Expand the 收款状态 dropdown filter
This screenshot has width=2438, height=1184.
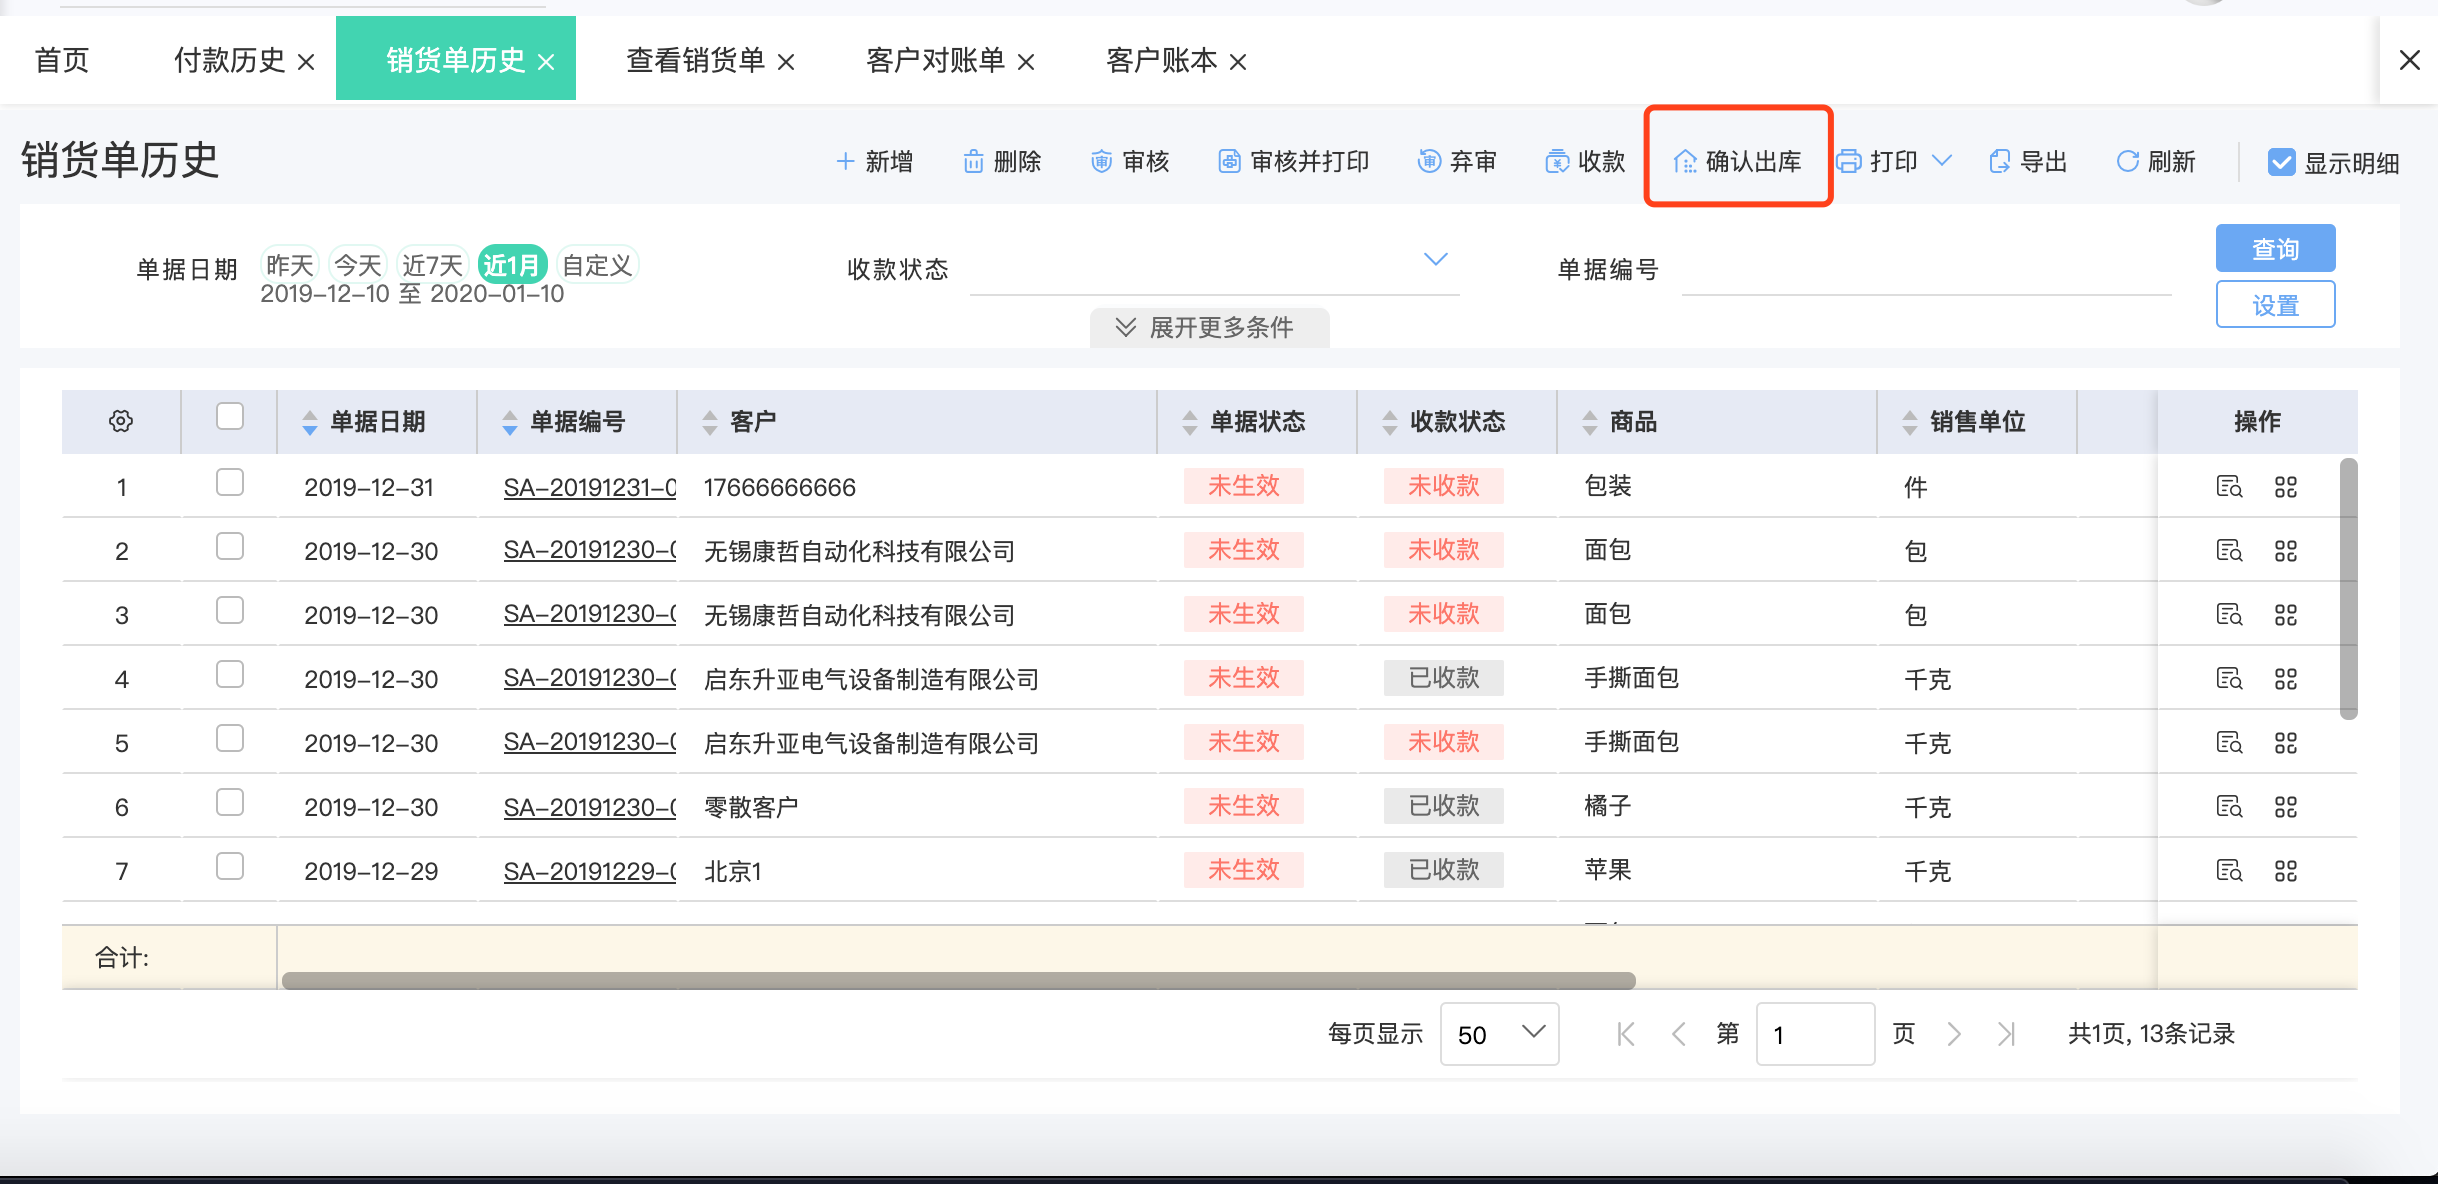(1432, 258)
